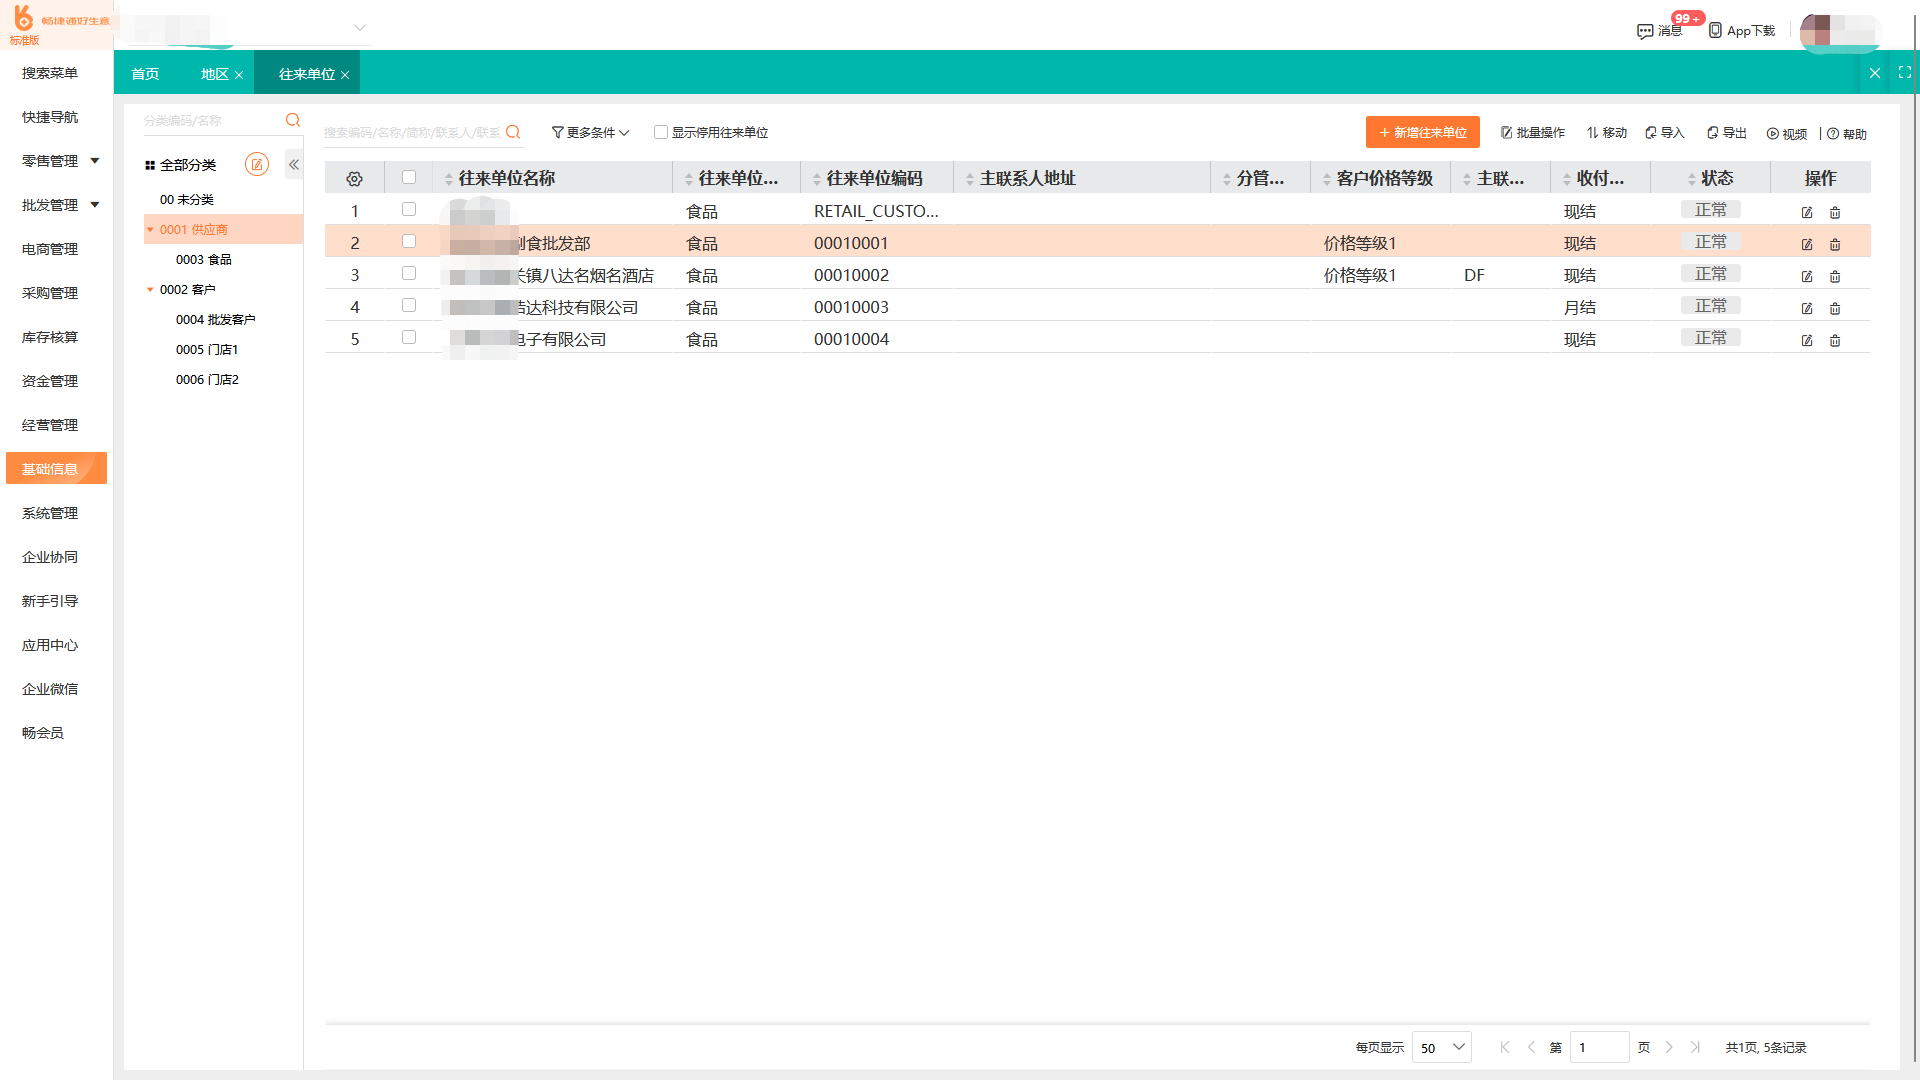Select checkbox for row 2
Image resolution: width=1920 pixels, height=1080 pixels.
410,241
